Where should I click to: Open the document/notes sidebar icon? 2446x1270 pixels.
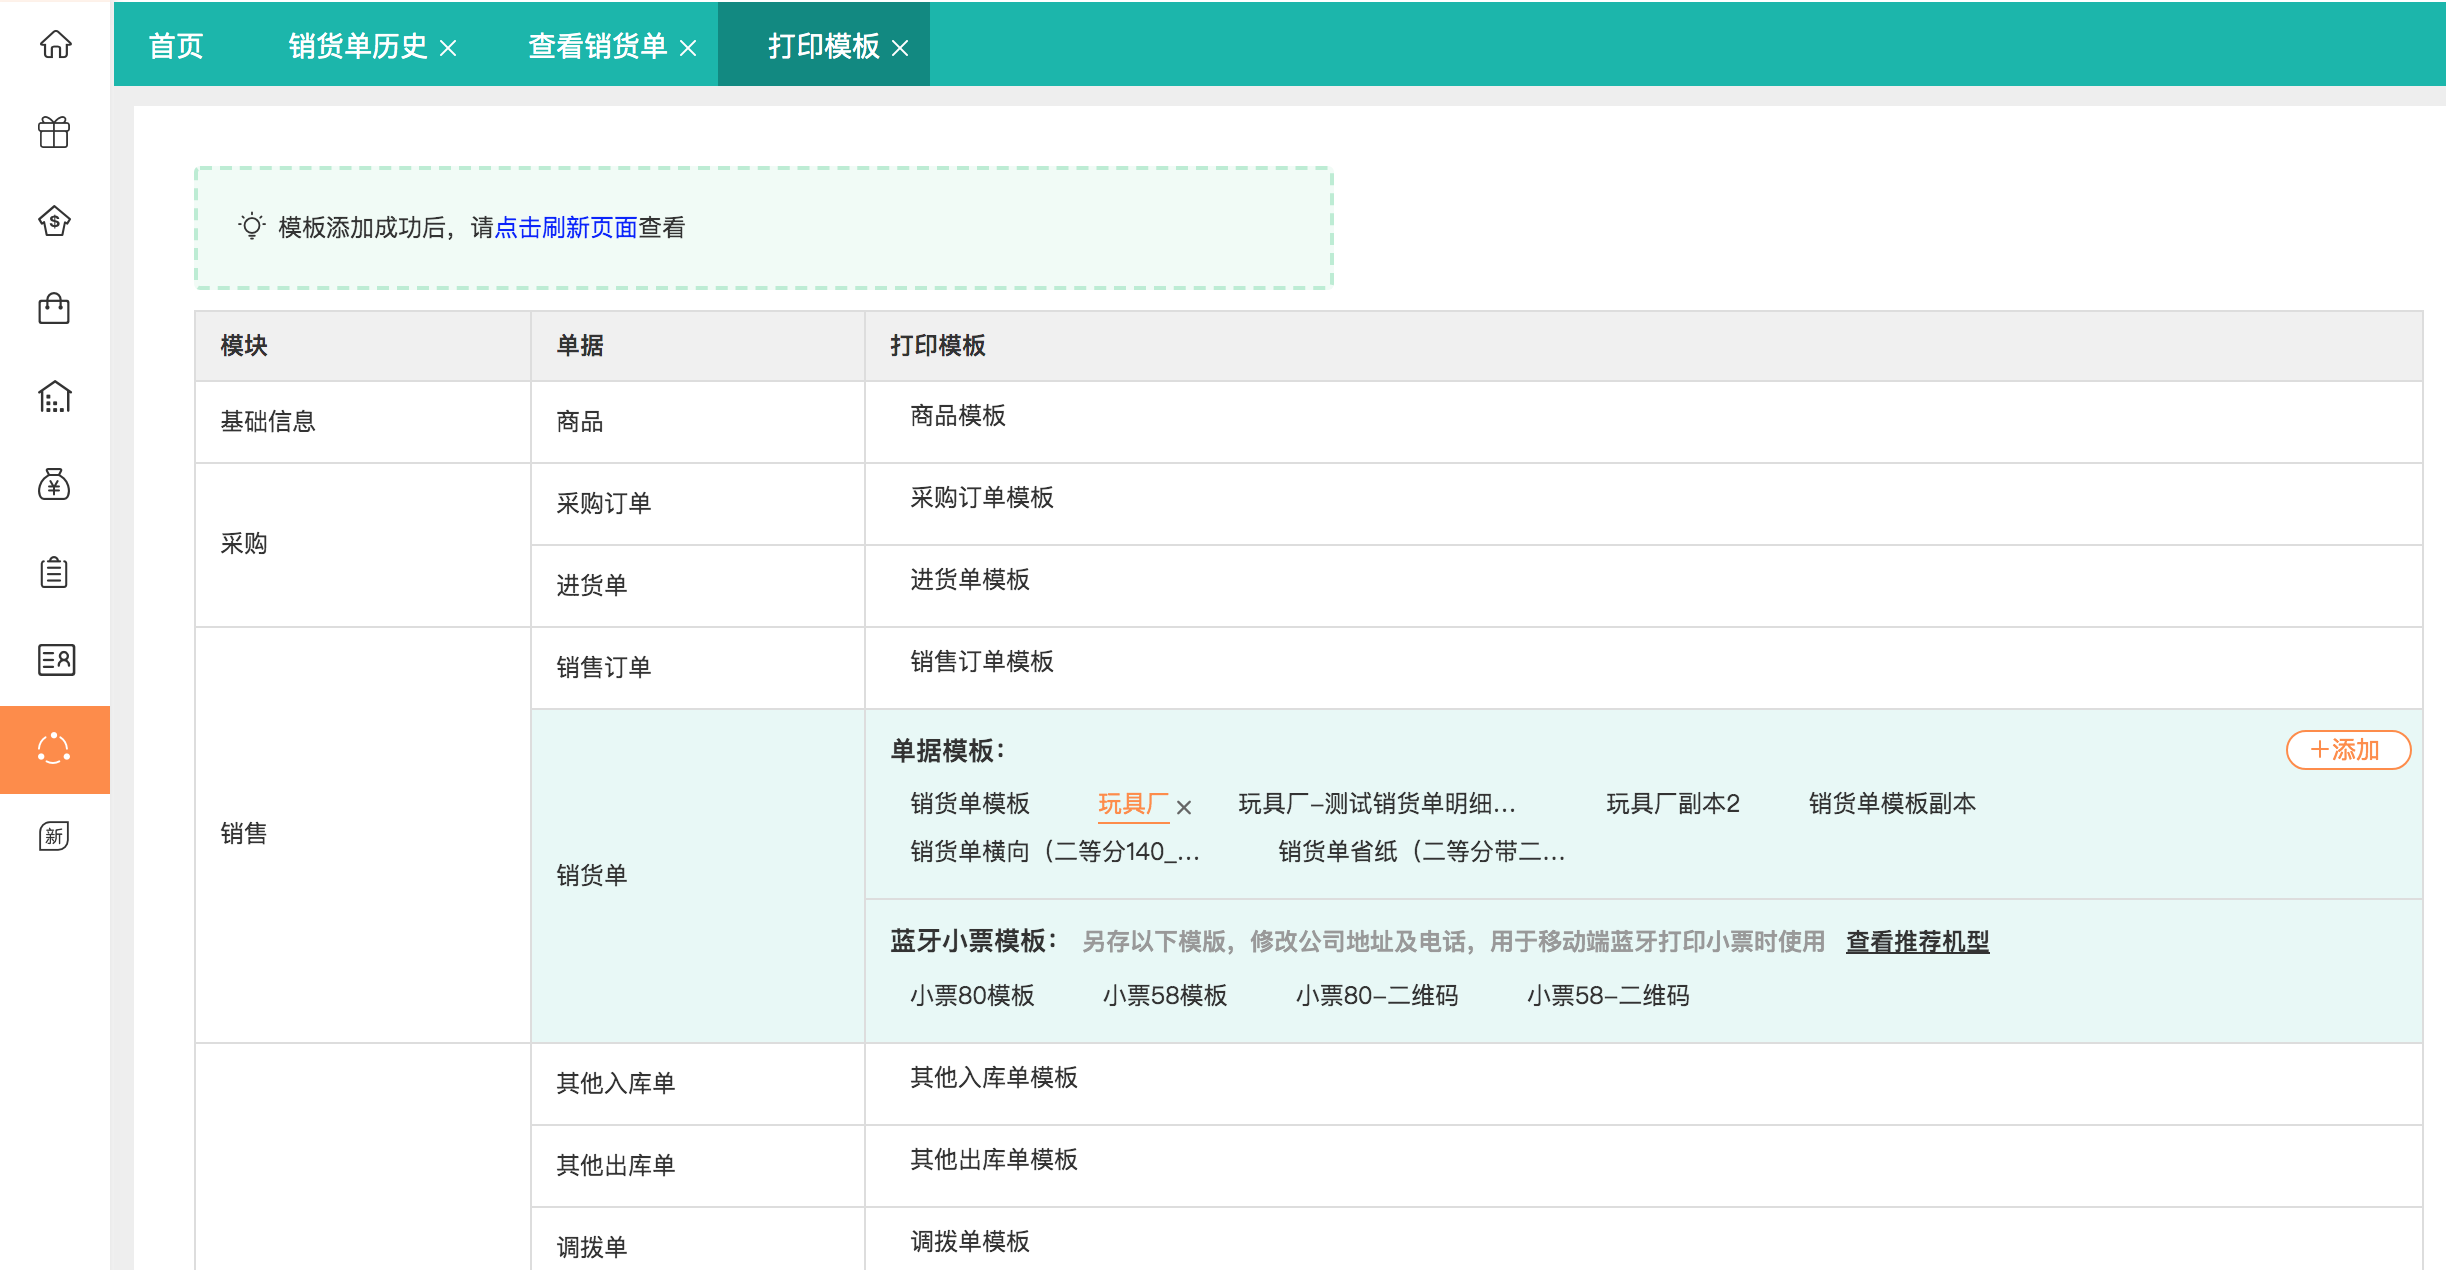point(55,571)
